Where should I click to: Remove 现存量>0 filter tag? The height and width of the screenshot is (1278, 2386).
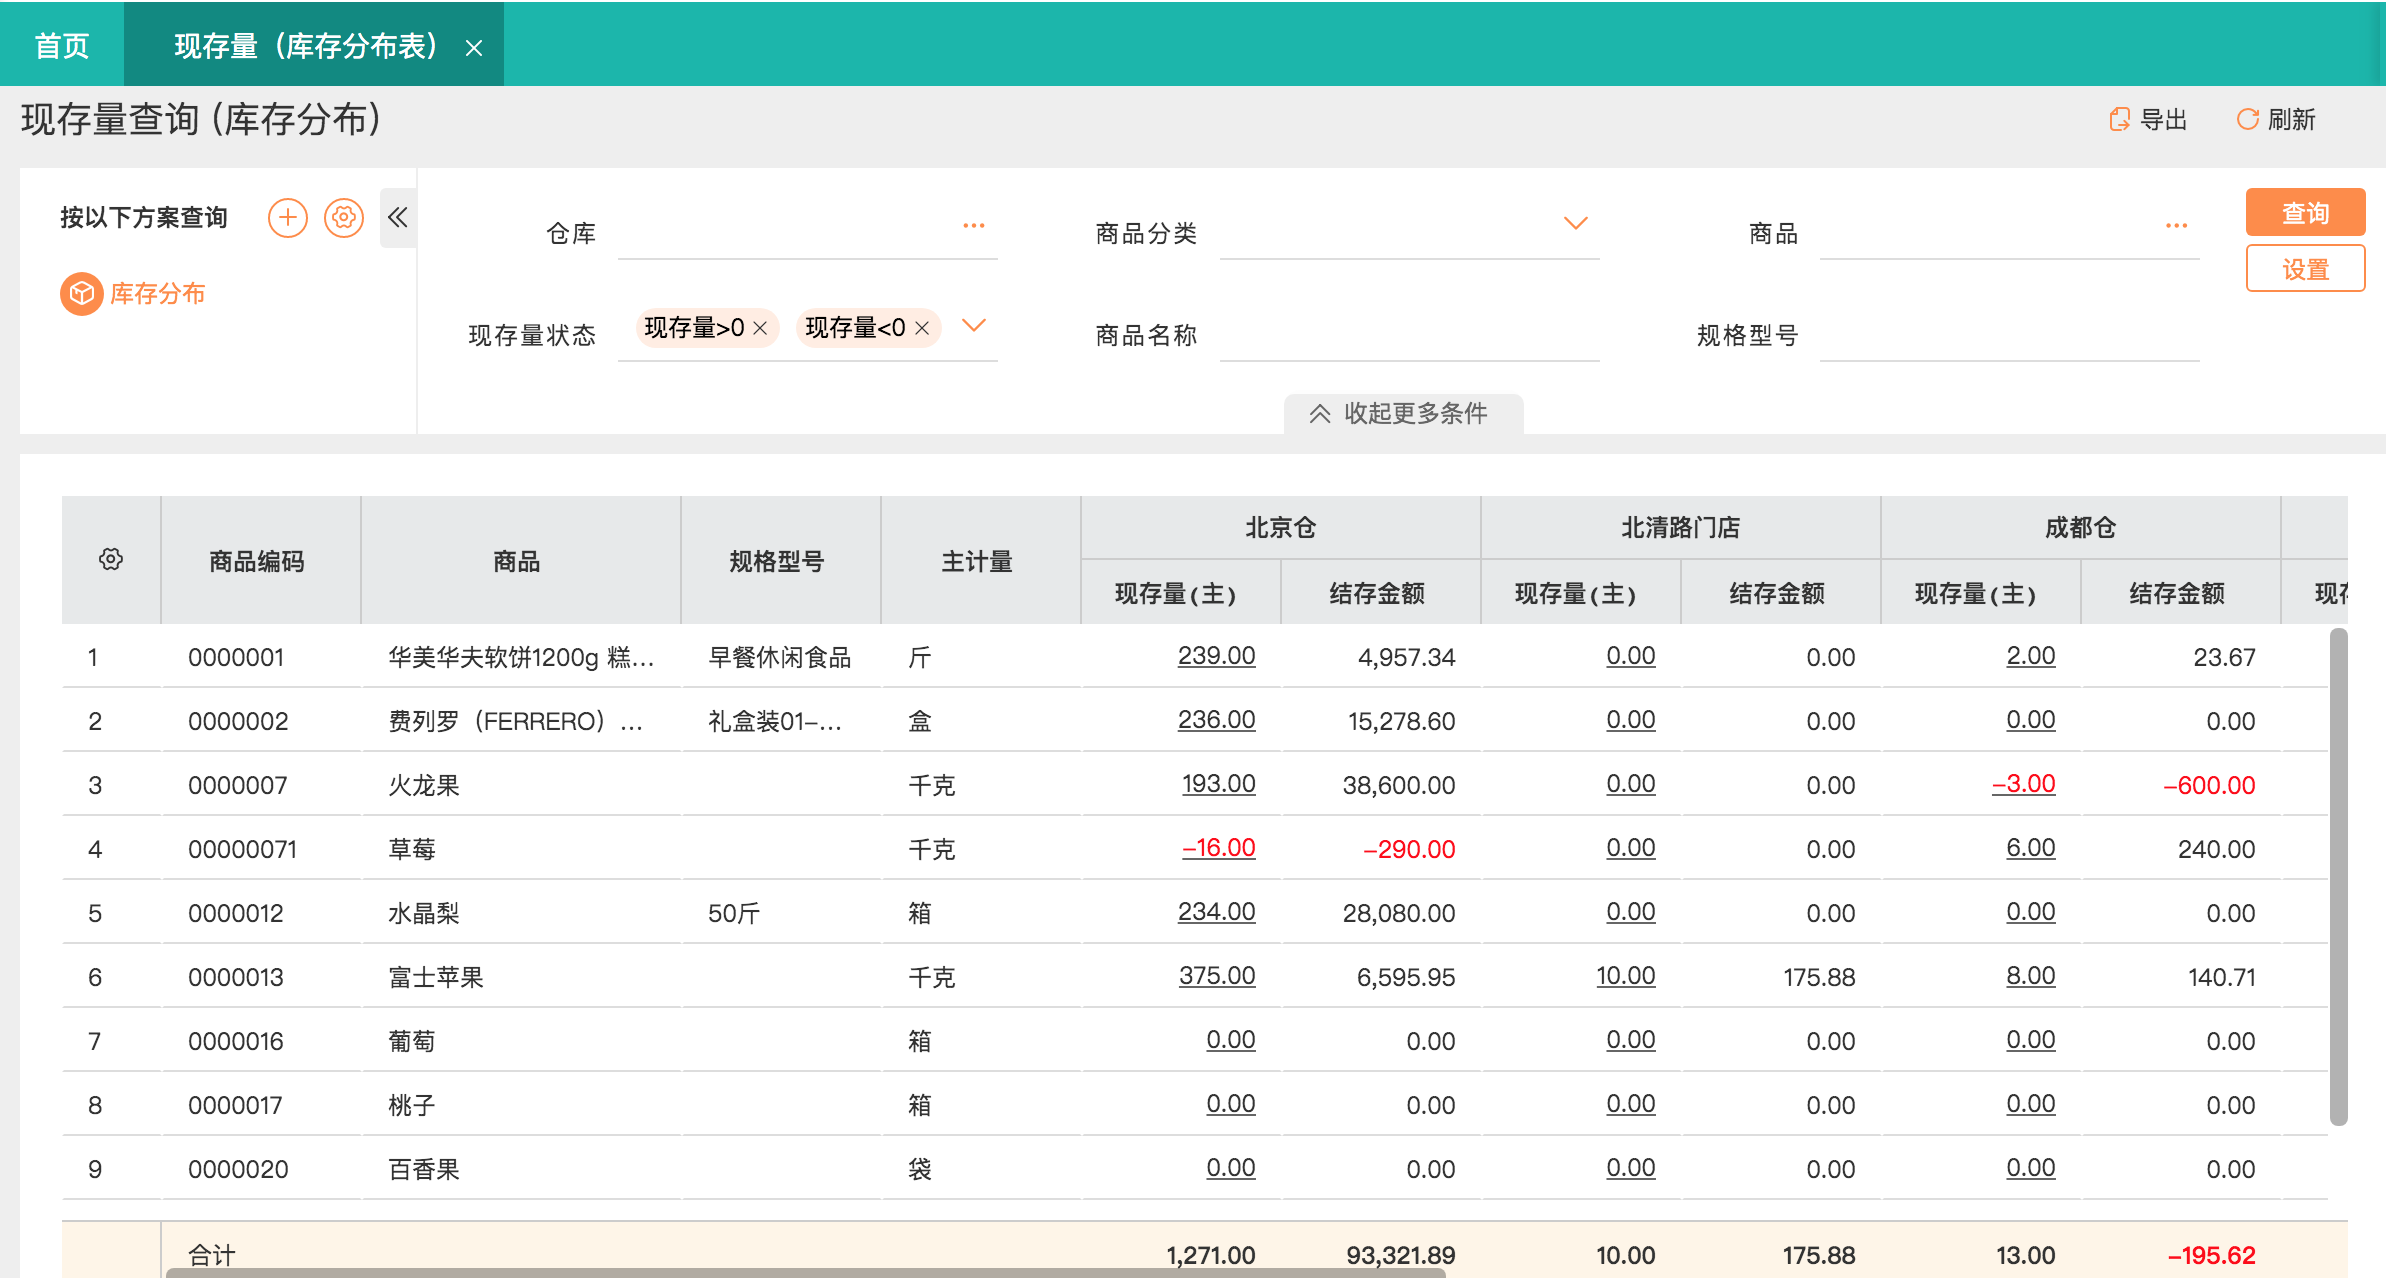(759, 328)
